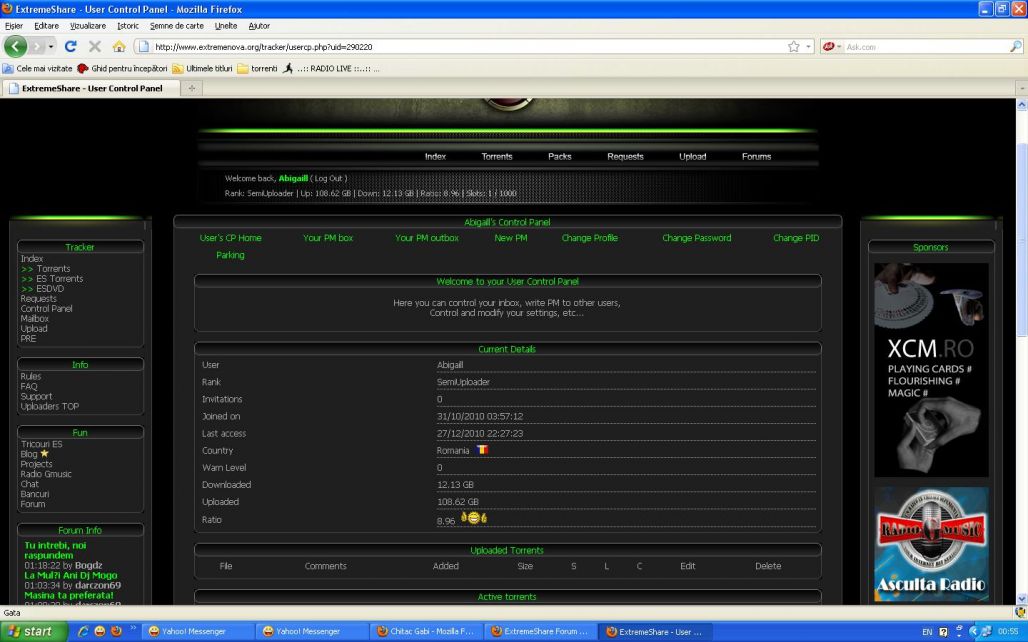Open a new tab with plus button
Viewport: 1028px width, 642px height.
(x=191, y=88)
